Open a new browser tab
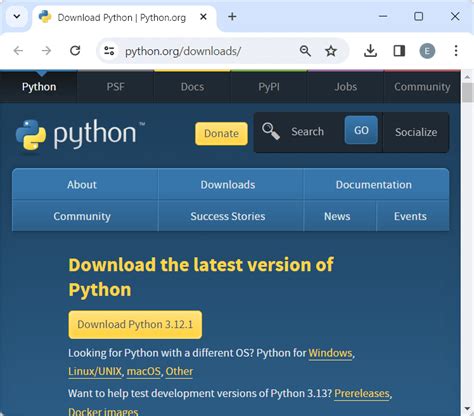This screenshot has width=474, height=416. pyautogui.click(x=232, y=17)
